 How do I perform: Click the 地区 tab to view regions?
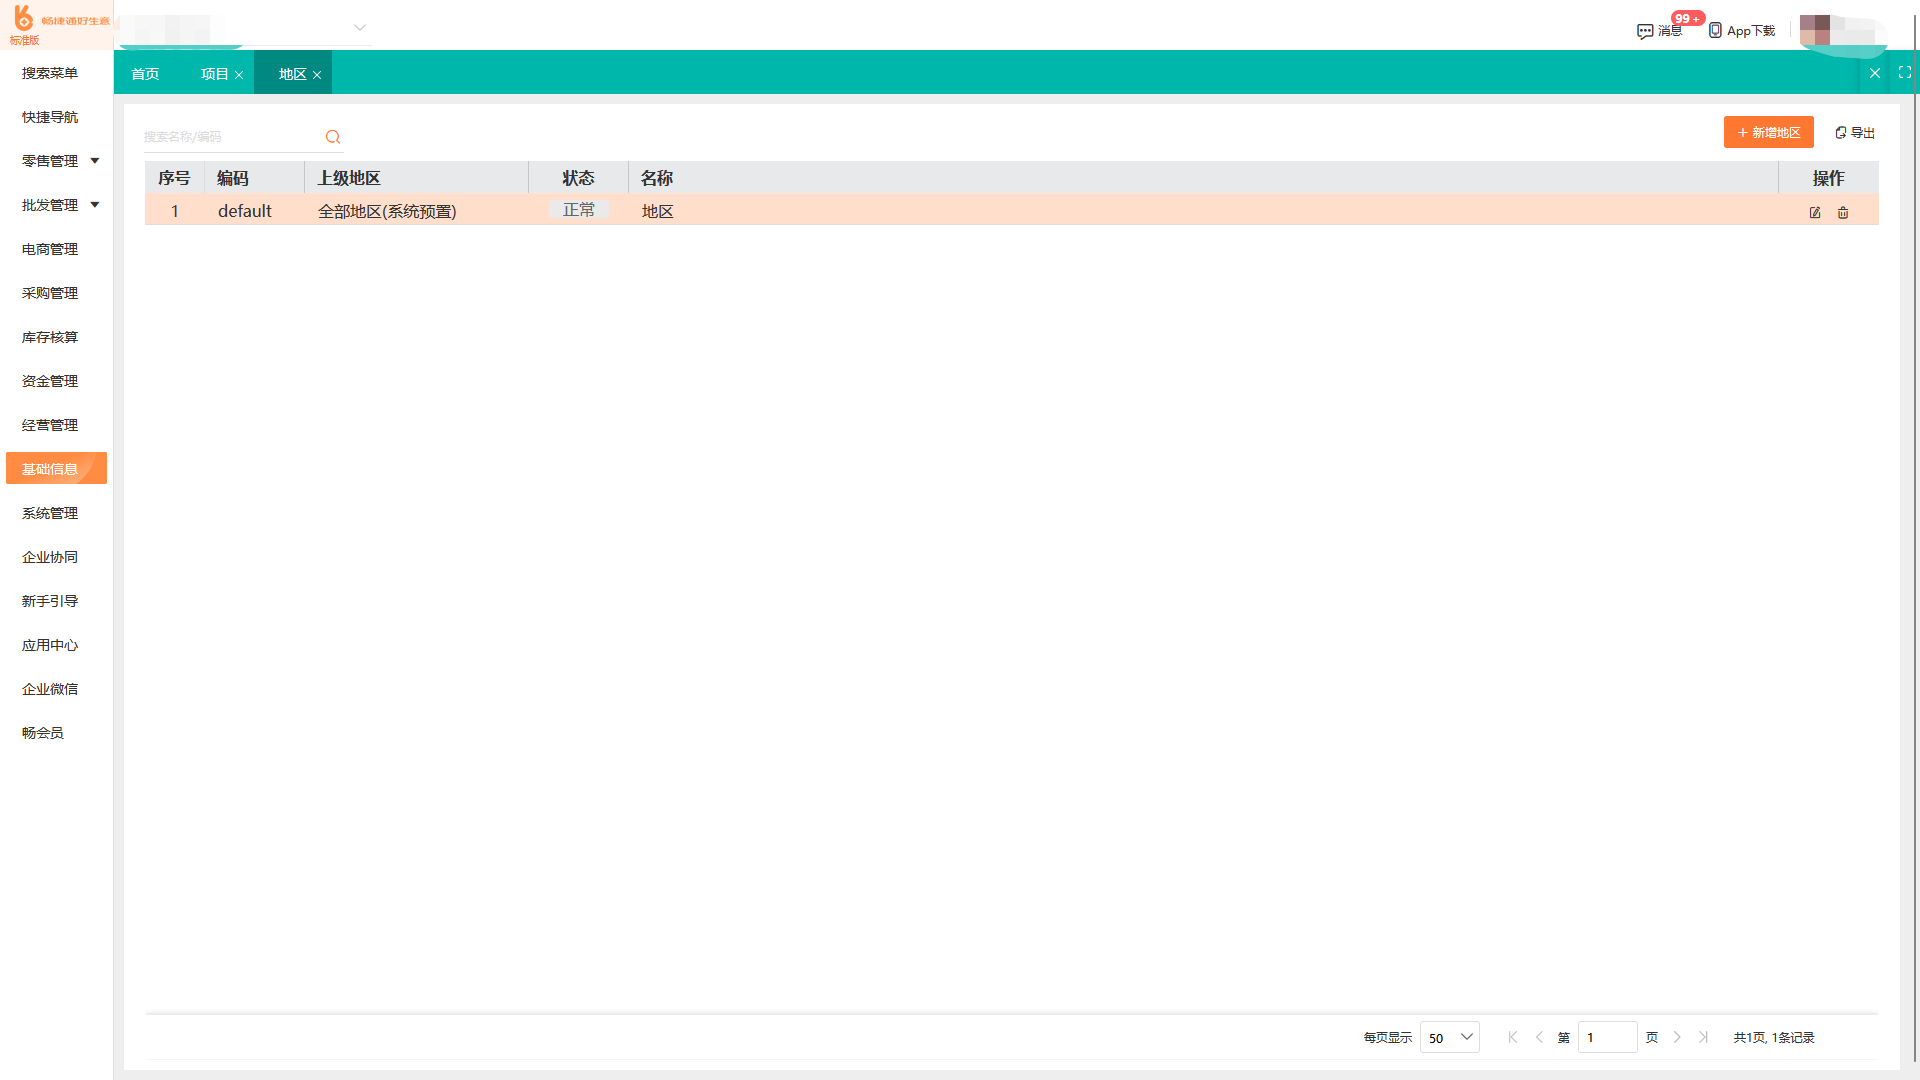point(291,73)
